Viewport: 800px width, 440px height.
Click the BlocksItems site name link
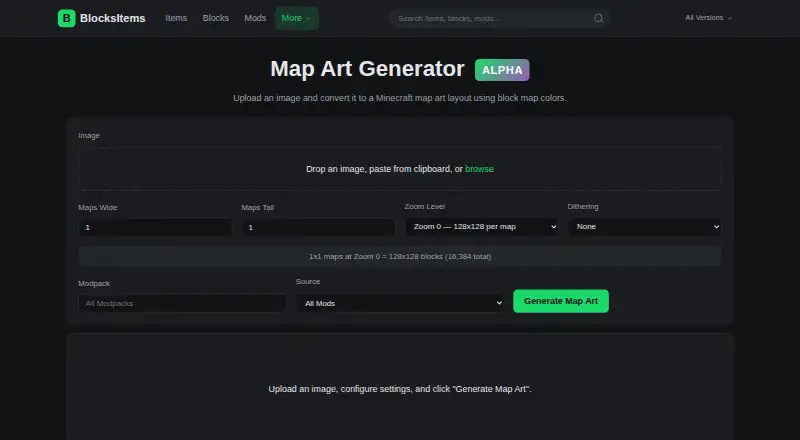pos(113,18)
